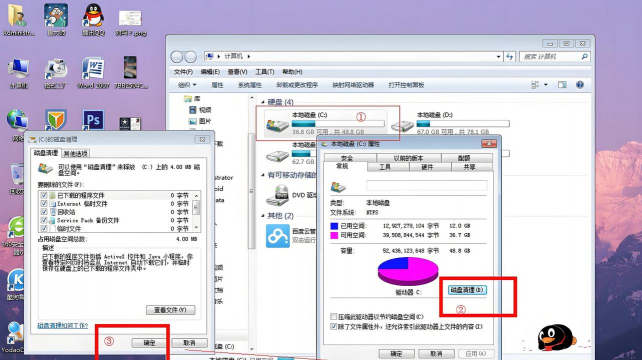Switch to 工具 tab in properties dialog
This screenshot has height=360, width=642.
click(x=385, y=167)
